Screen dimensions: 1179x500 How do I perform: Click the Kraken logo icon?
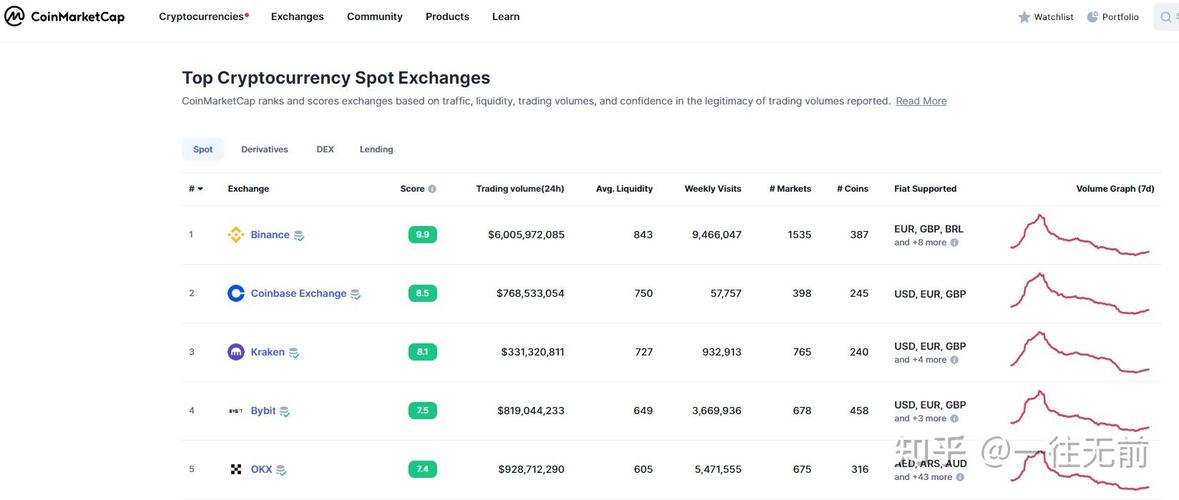tap(236, 352)
